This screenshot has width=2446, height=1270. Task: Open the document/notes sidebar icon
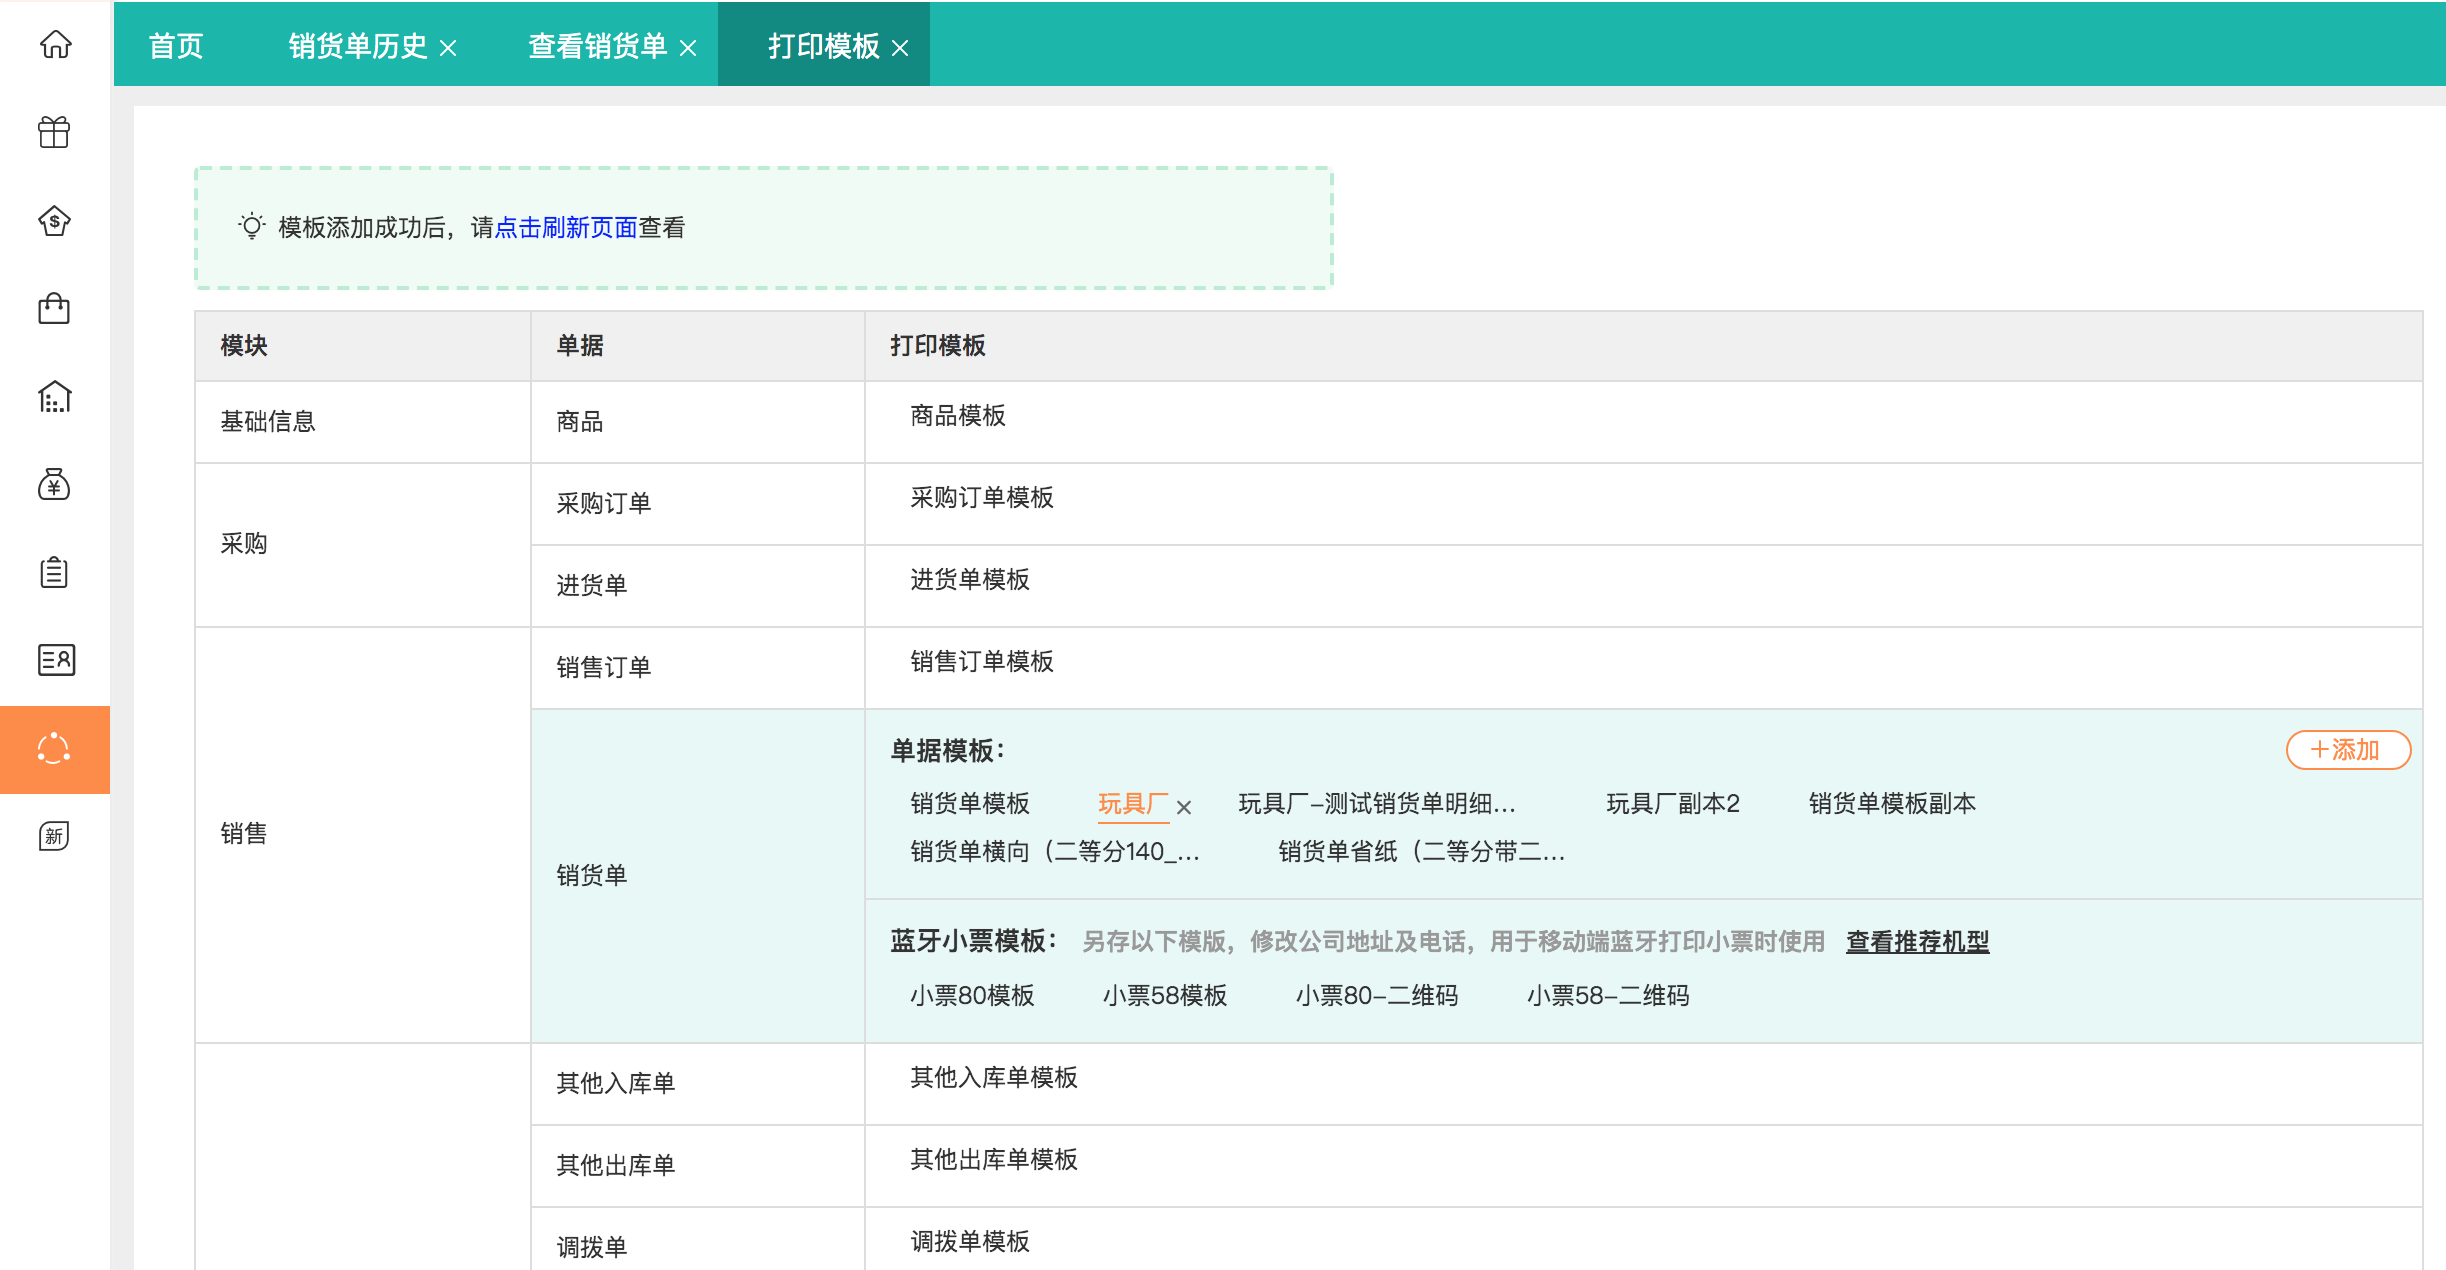coord(55,573)
